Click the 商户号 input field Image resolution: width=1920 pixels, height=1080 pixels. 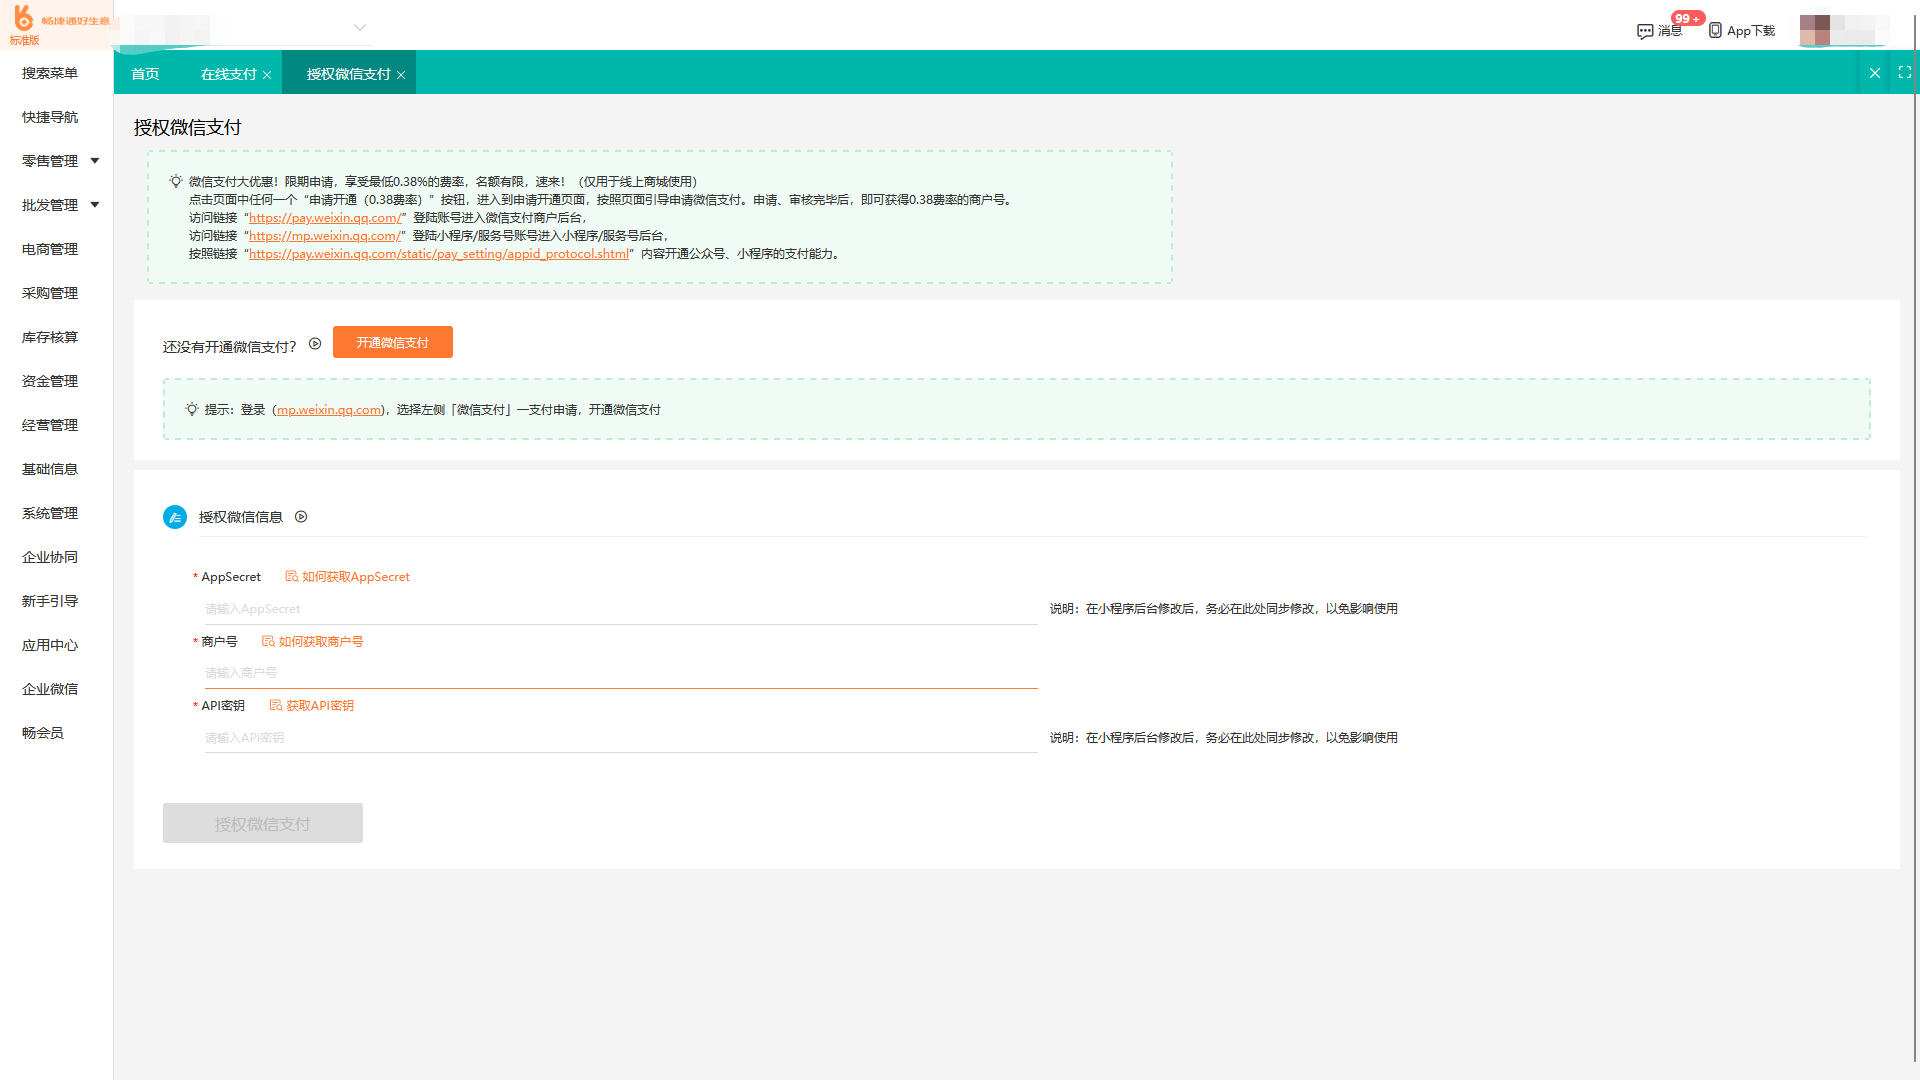tap(618, 673)
